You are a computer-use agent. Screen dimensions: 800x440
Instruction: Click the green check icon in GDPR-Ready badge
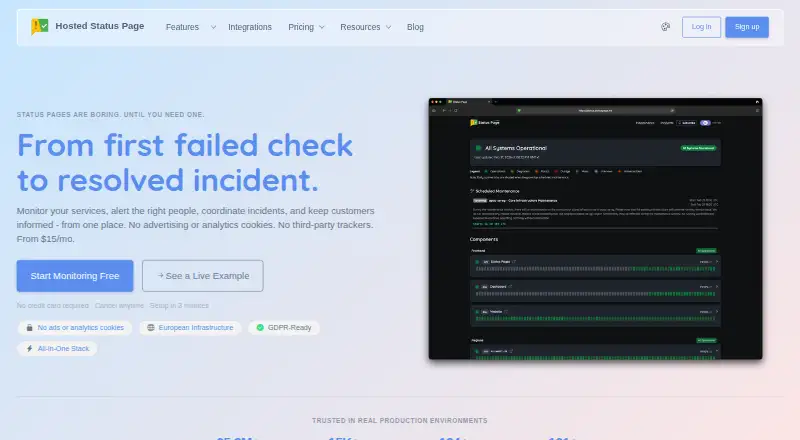[x=260, y=328]
